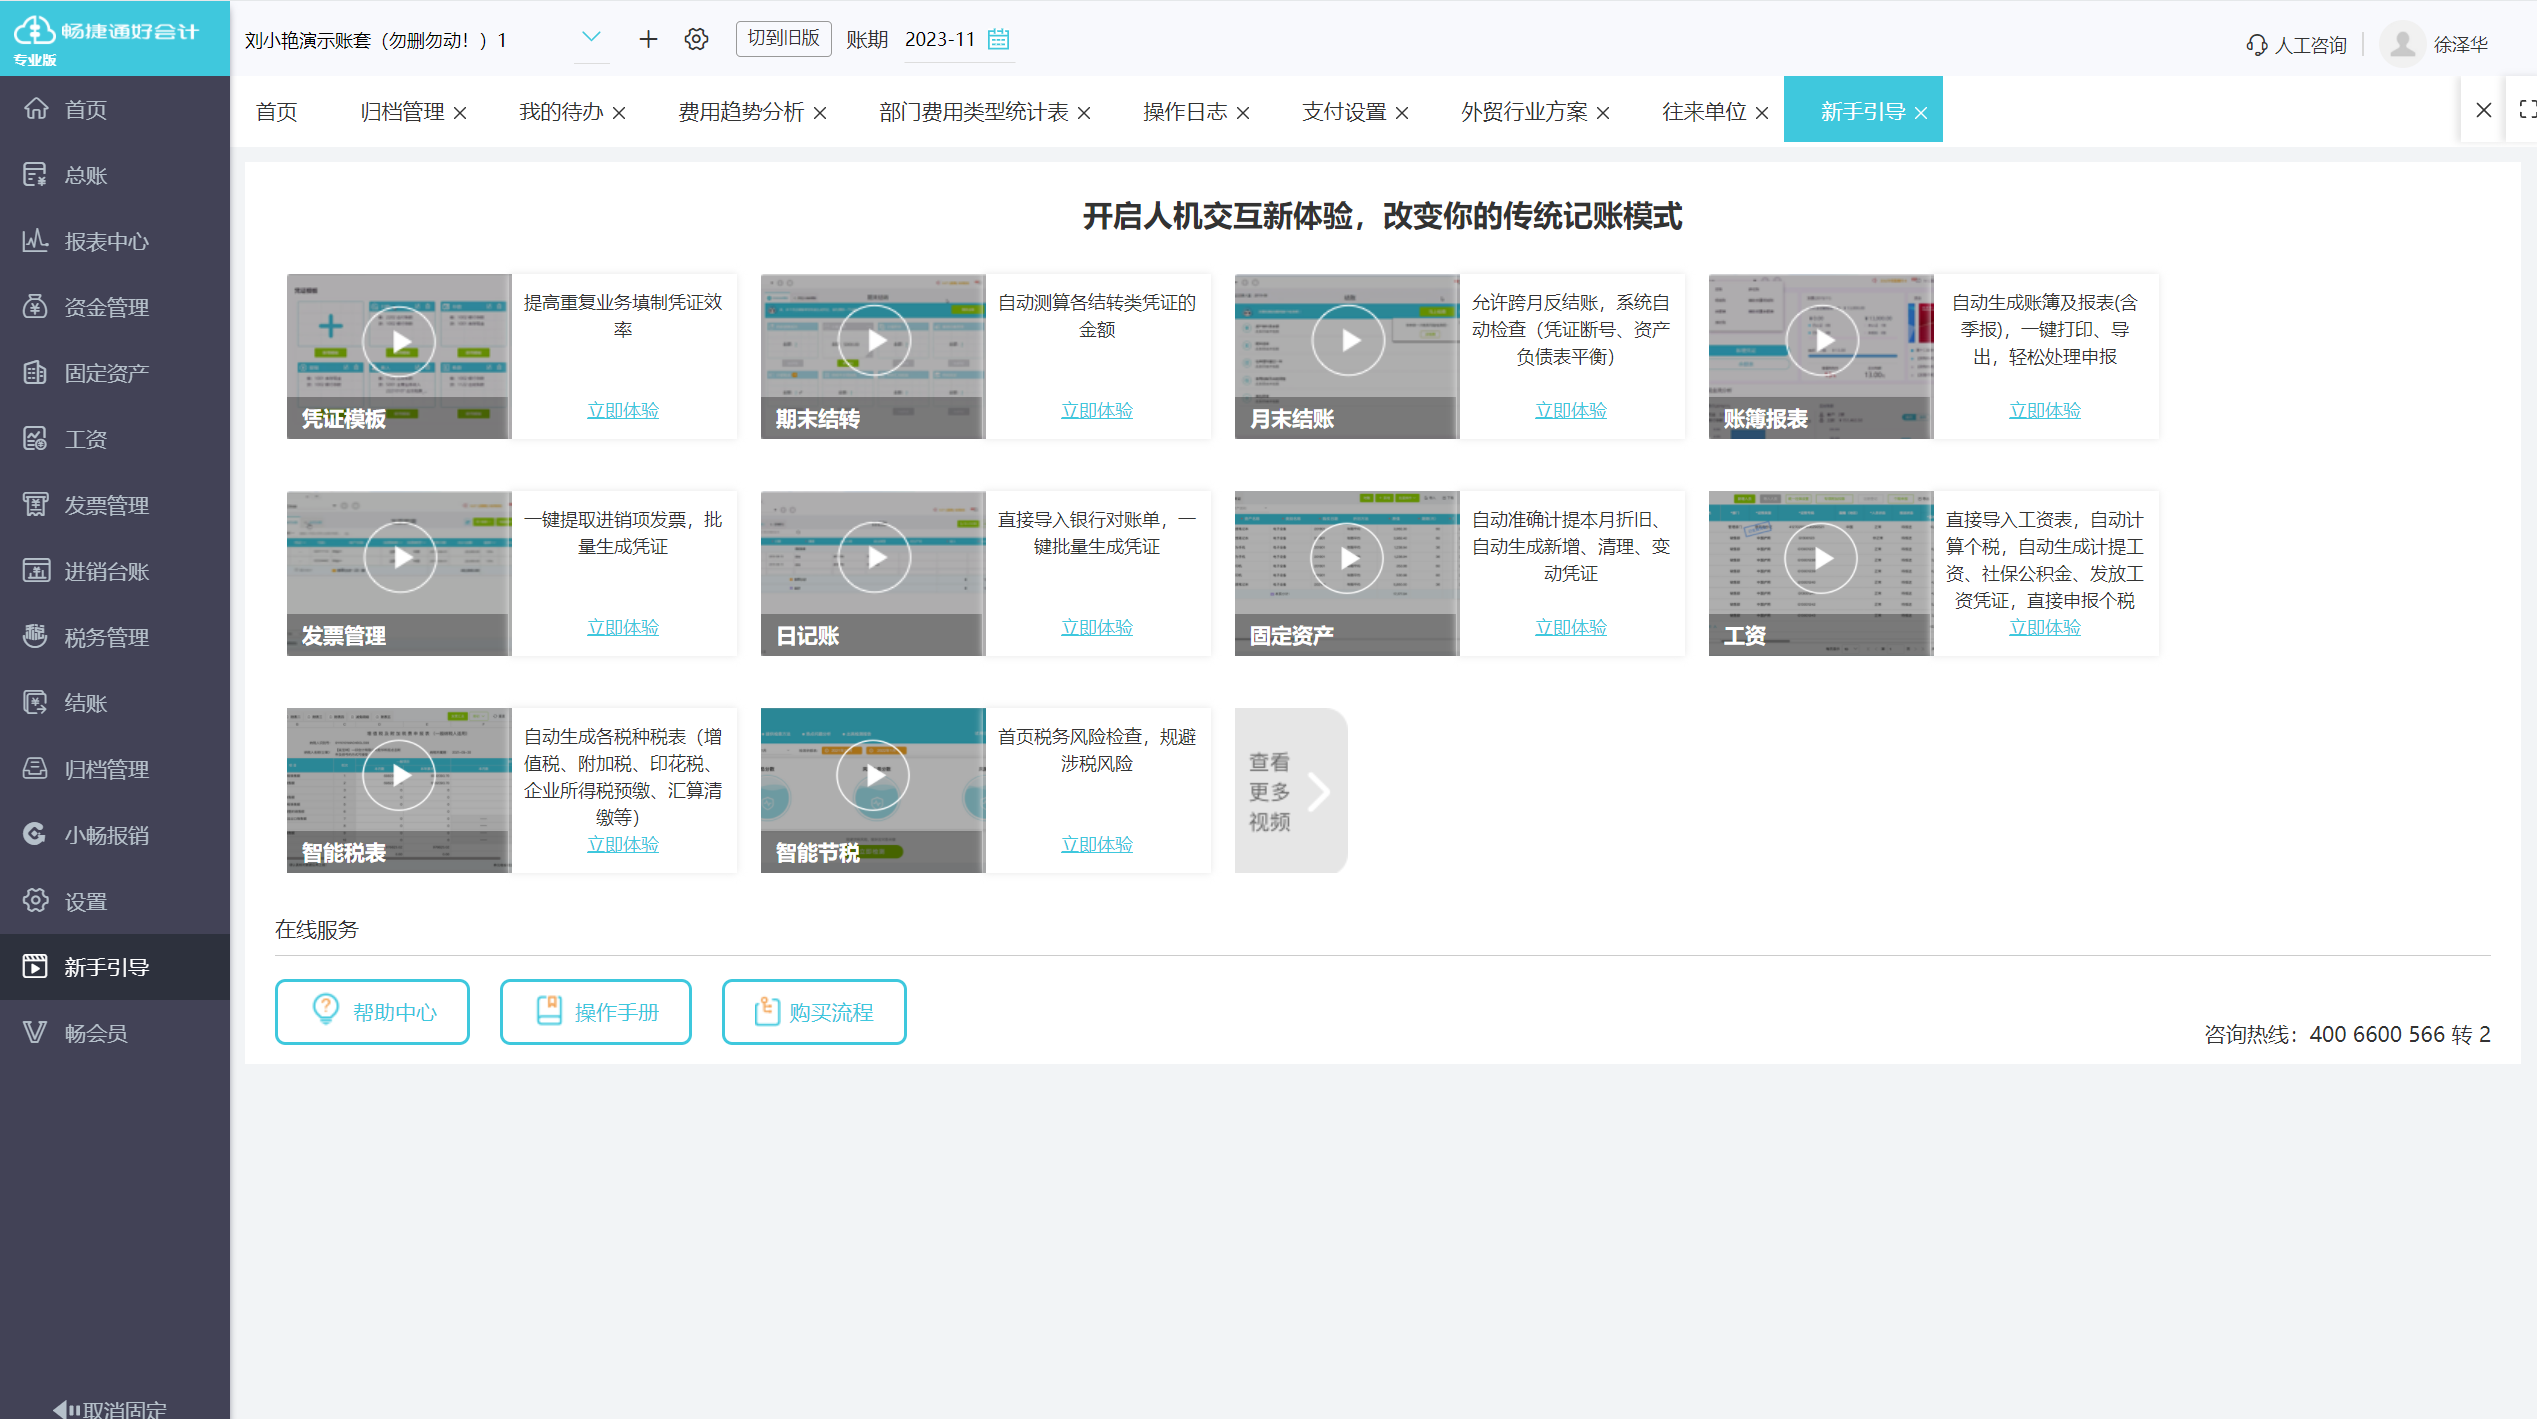Open 购买流程 link

(x=814, y=1011)
